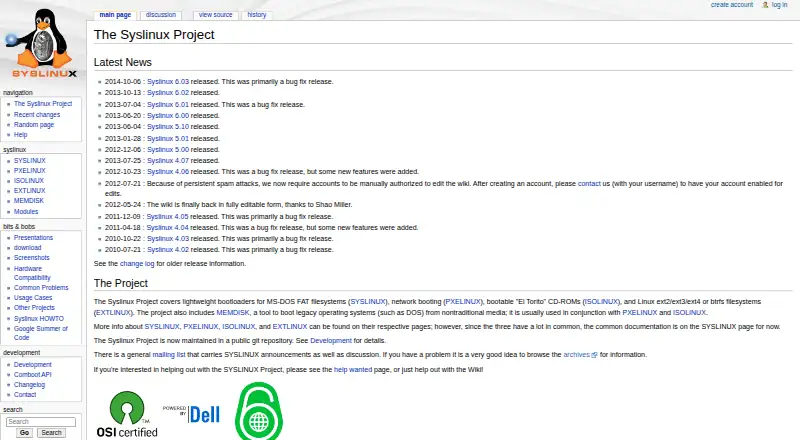Click The Project section heading

click(120, 283)
